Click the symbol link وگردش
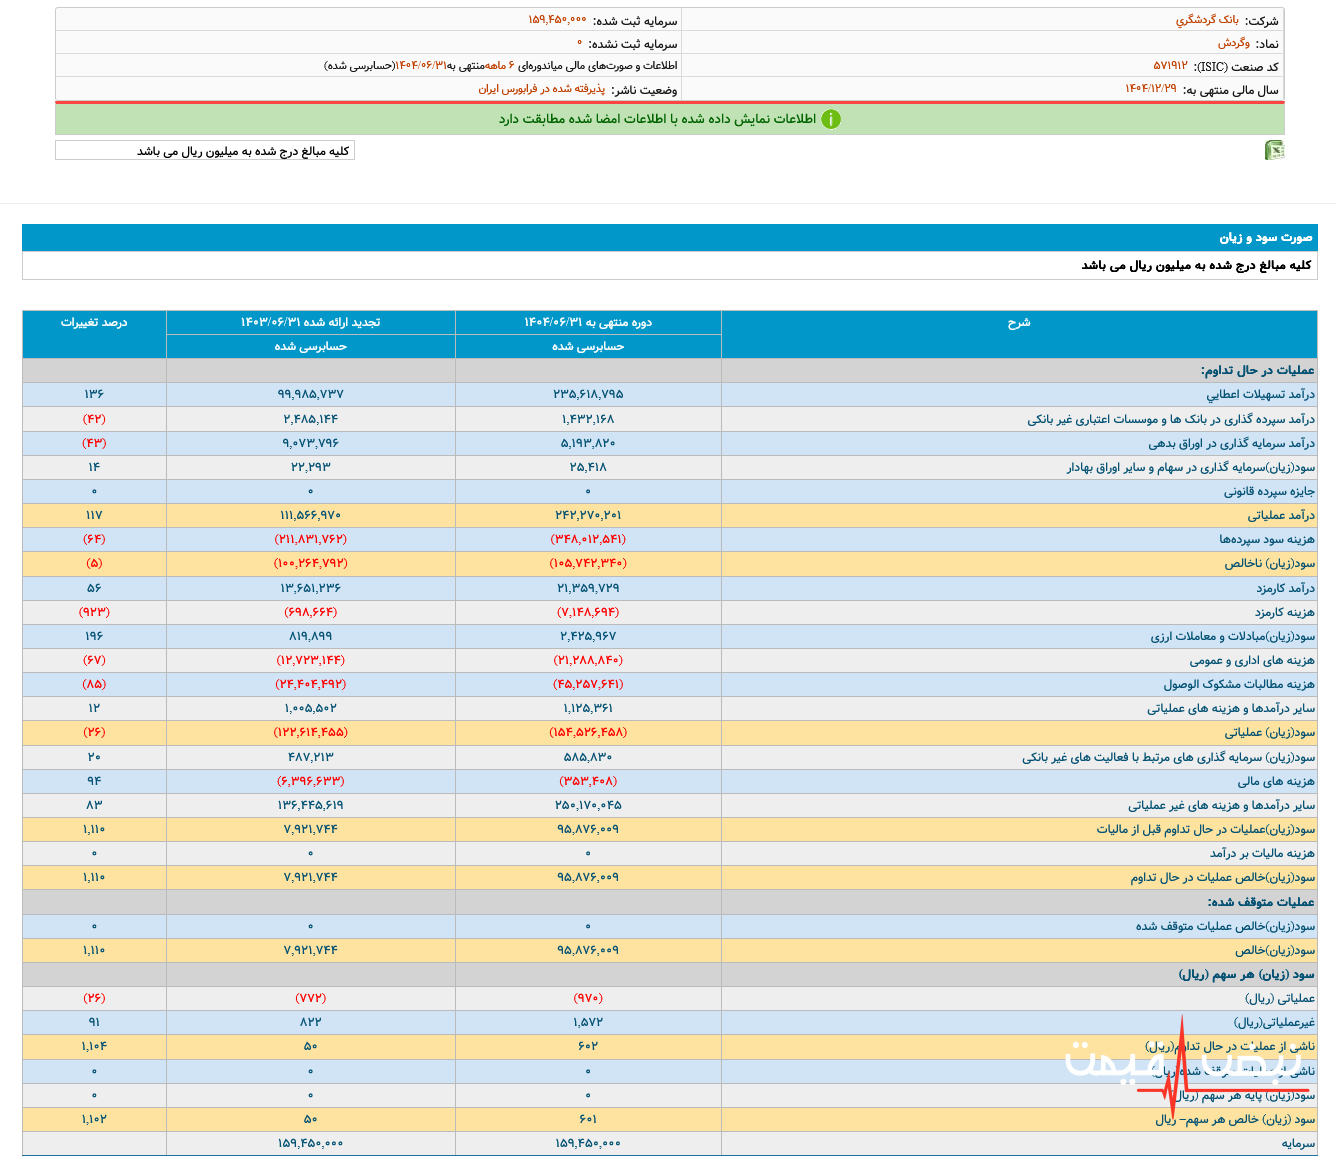The height and width of the screenshot is (1162, 1336). click(1233, 43)
